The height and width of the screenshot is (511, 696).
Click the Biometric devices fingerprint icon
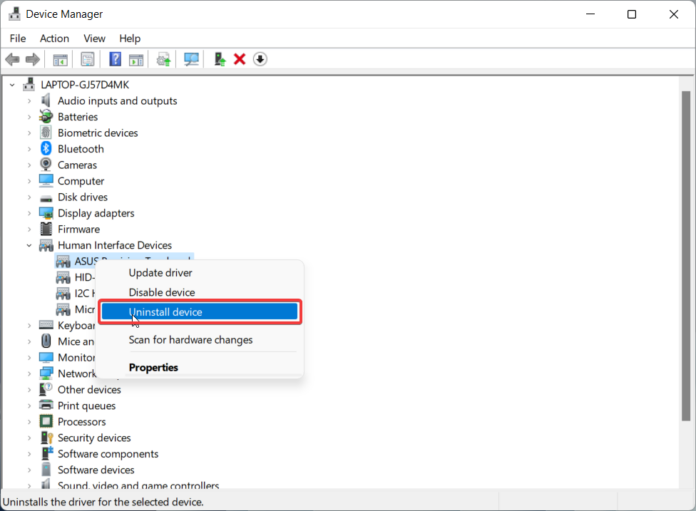tap(46, 132)
